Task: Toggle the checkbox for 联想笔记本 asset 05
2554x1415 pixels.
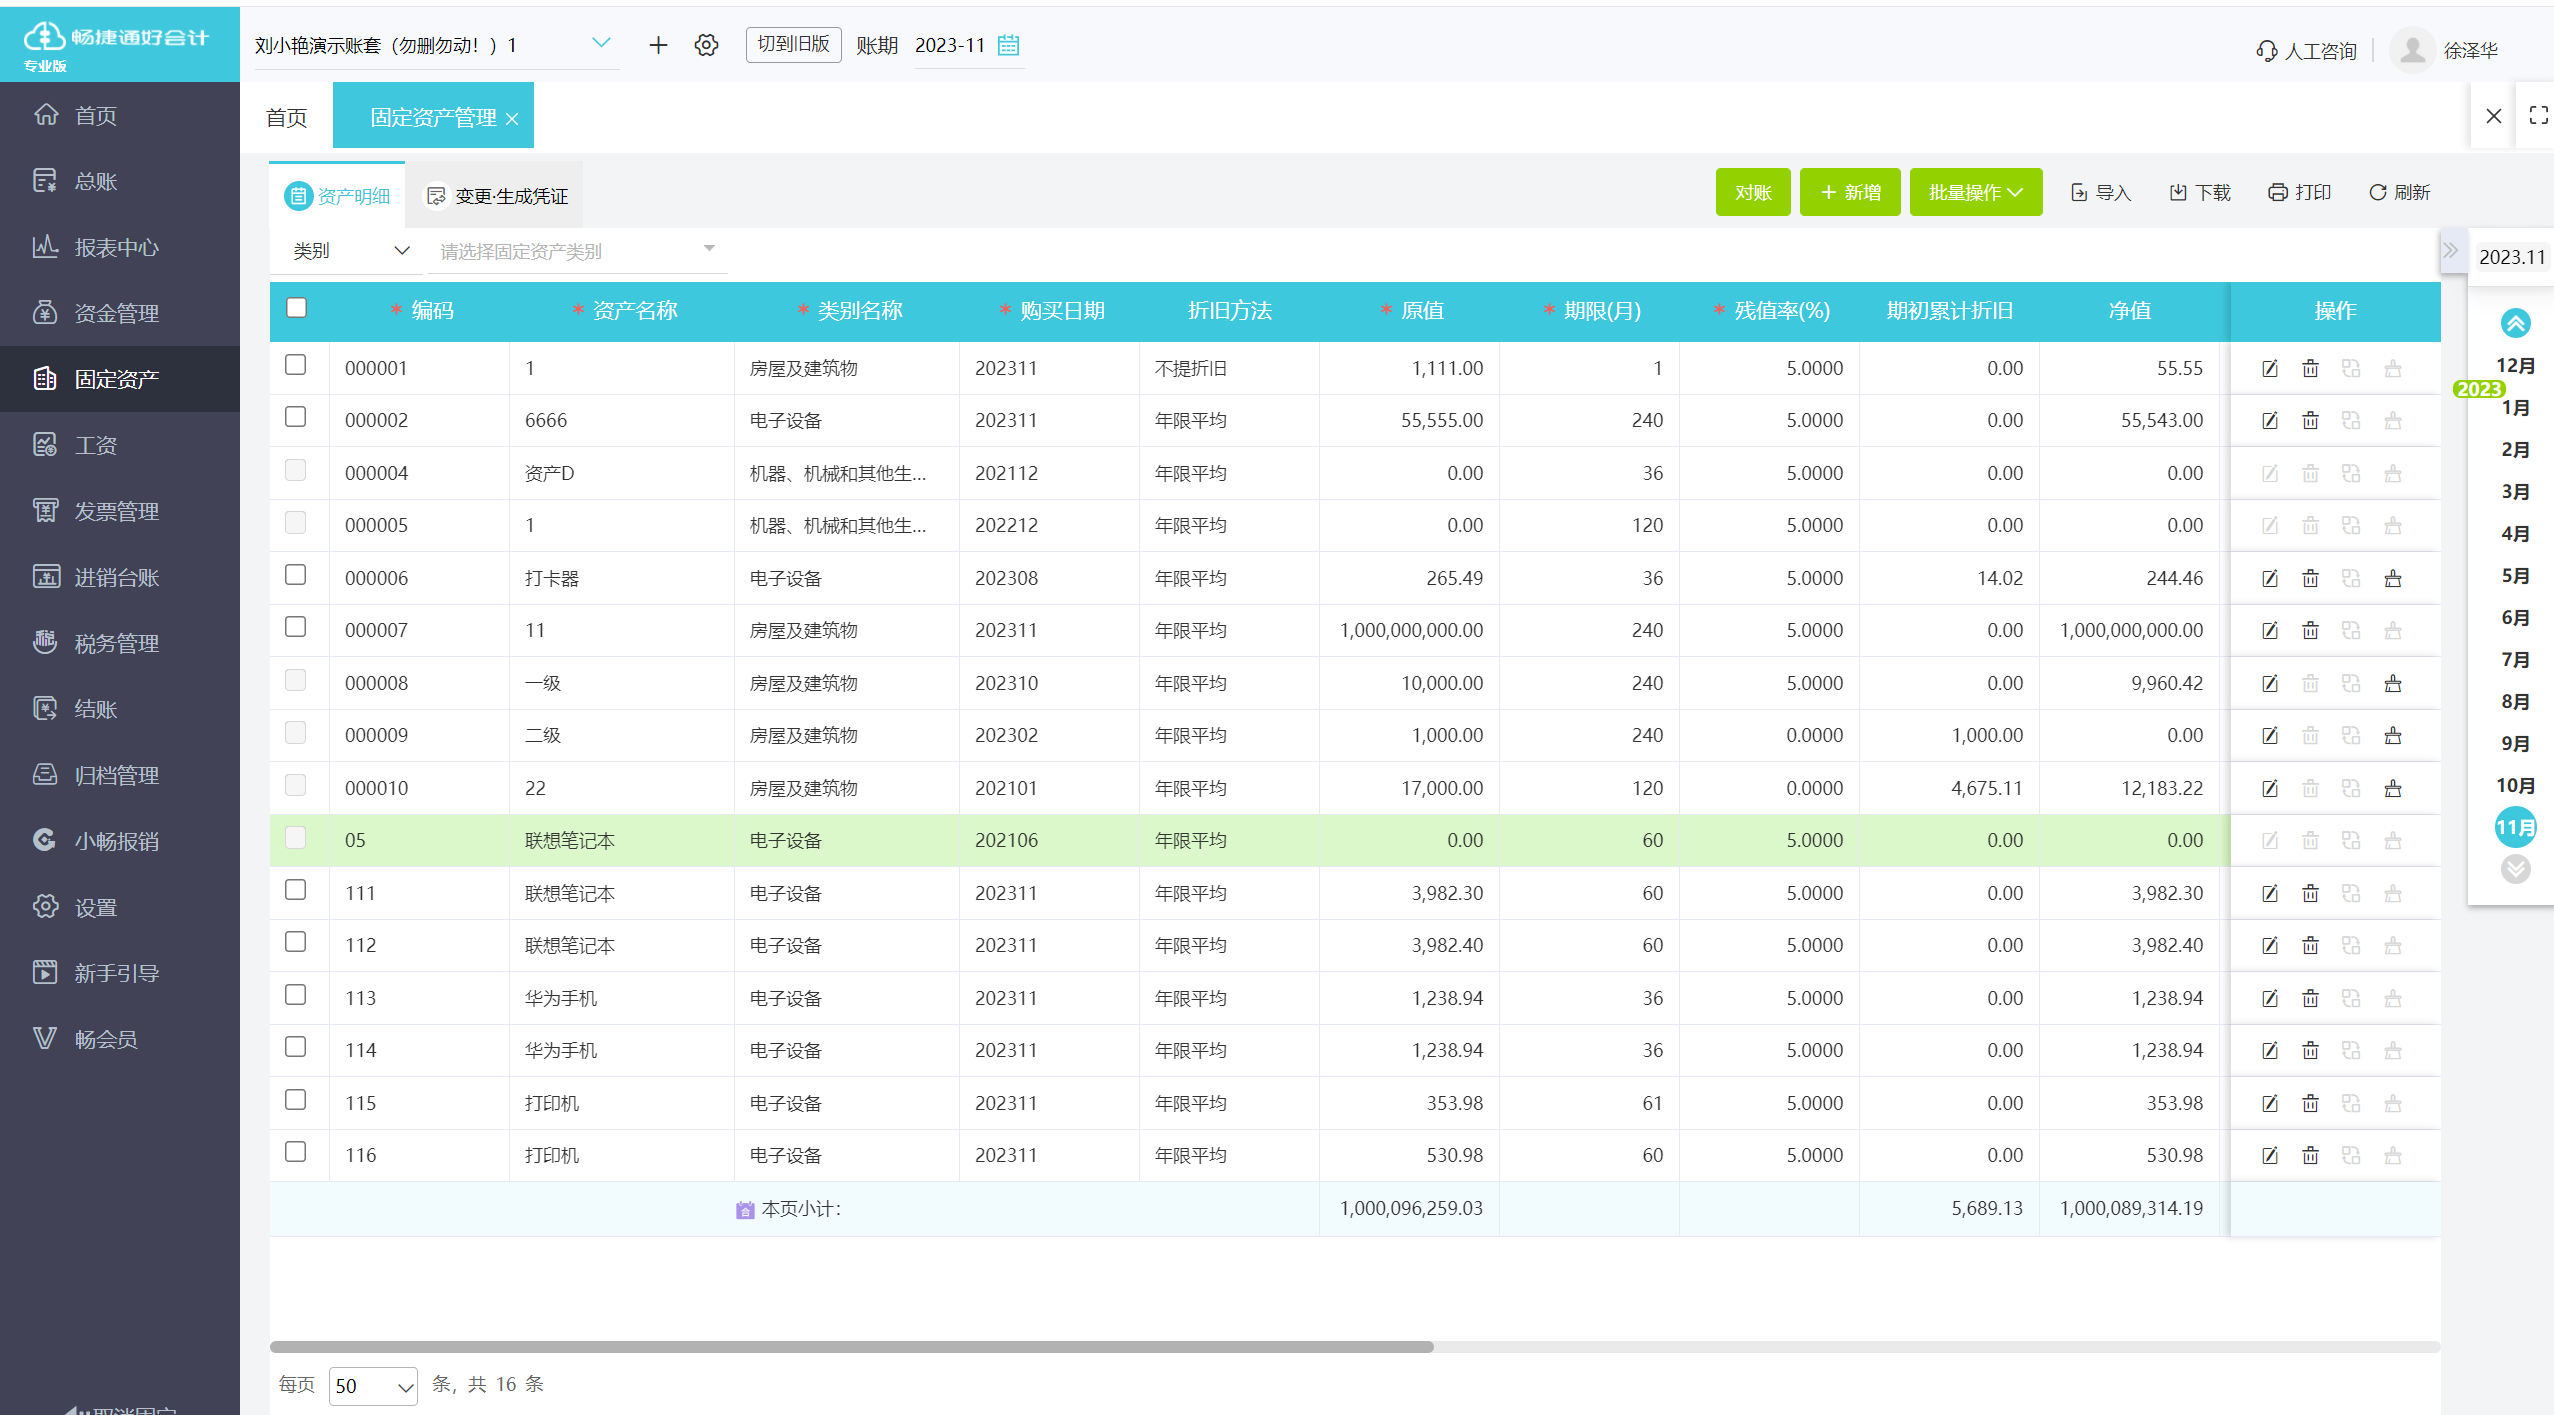Action: pyautogui.click(x=296, y=840)
